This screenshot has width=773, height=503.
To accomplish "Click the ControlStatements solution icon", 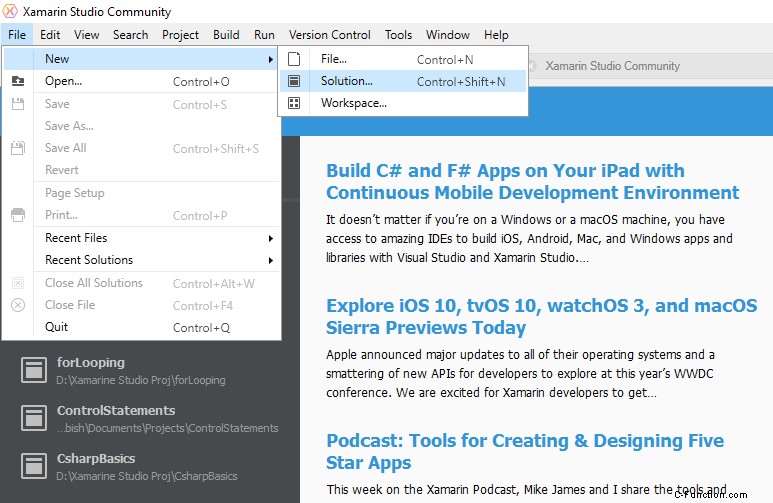I will point(35,418).
